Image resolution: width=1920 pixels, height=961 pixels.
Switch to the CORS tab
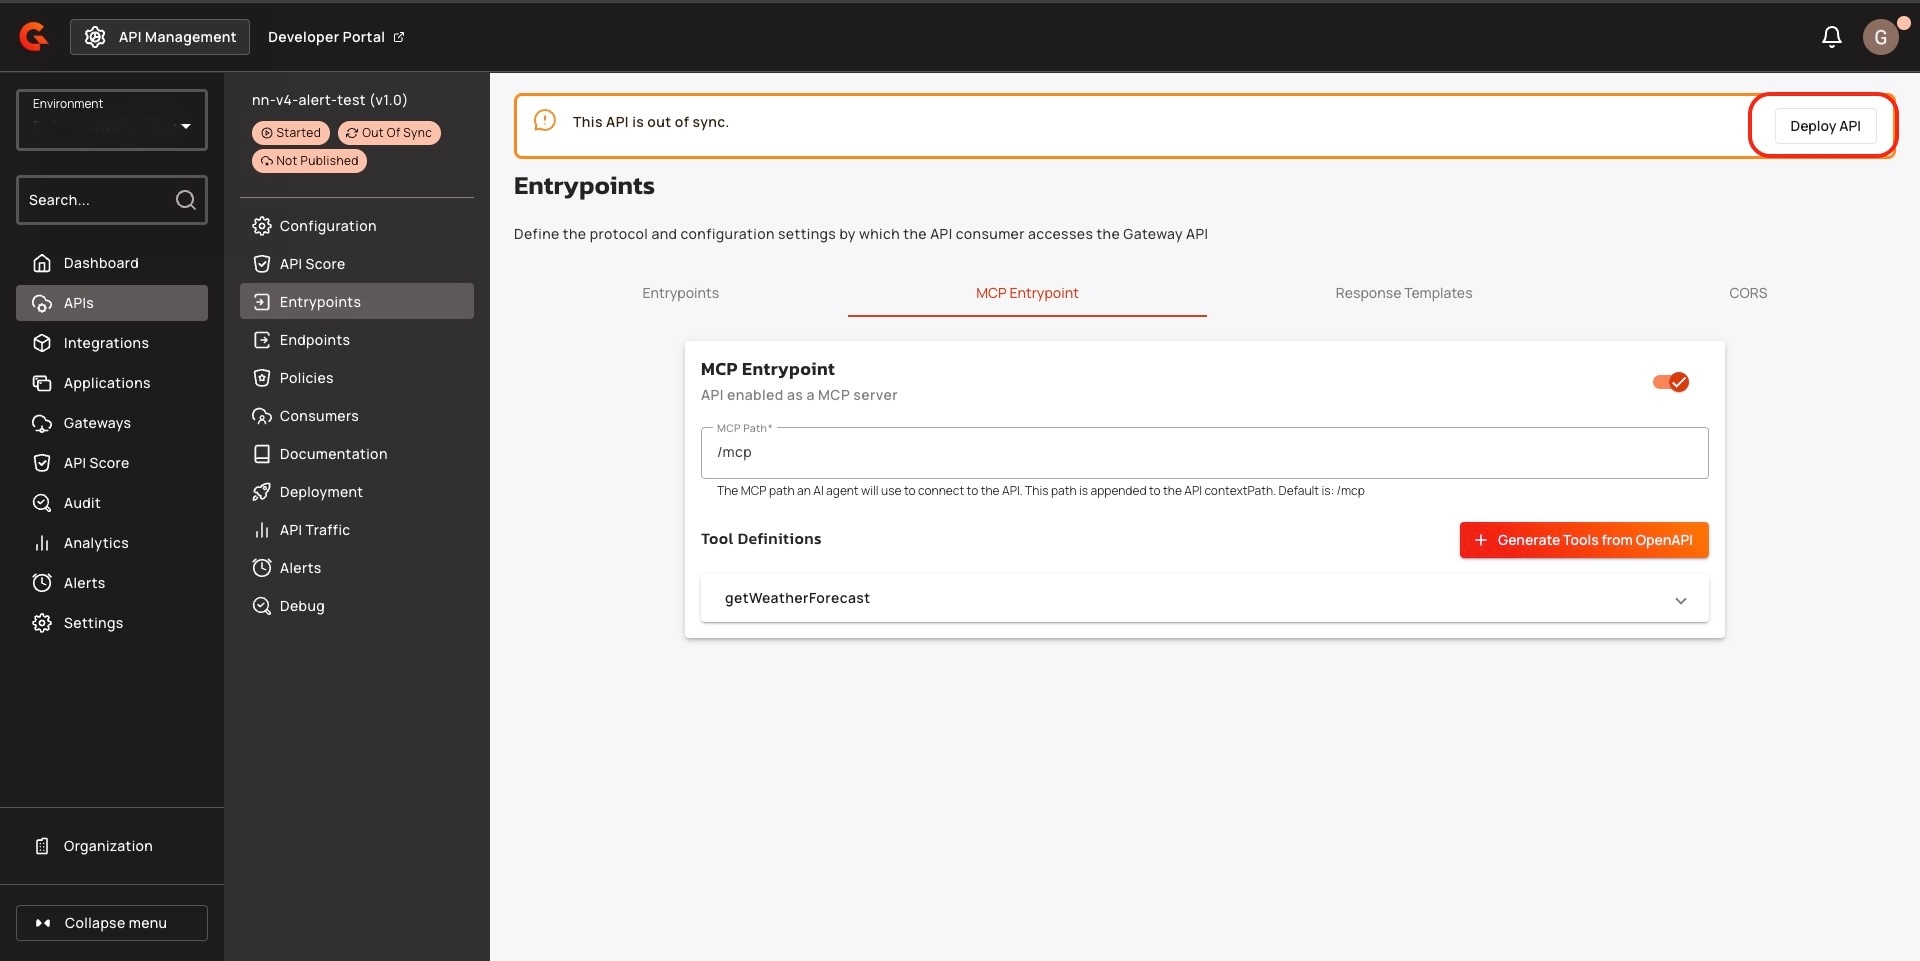[1747, 293]
